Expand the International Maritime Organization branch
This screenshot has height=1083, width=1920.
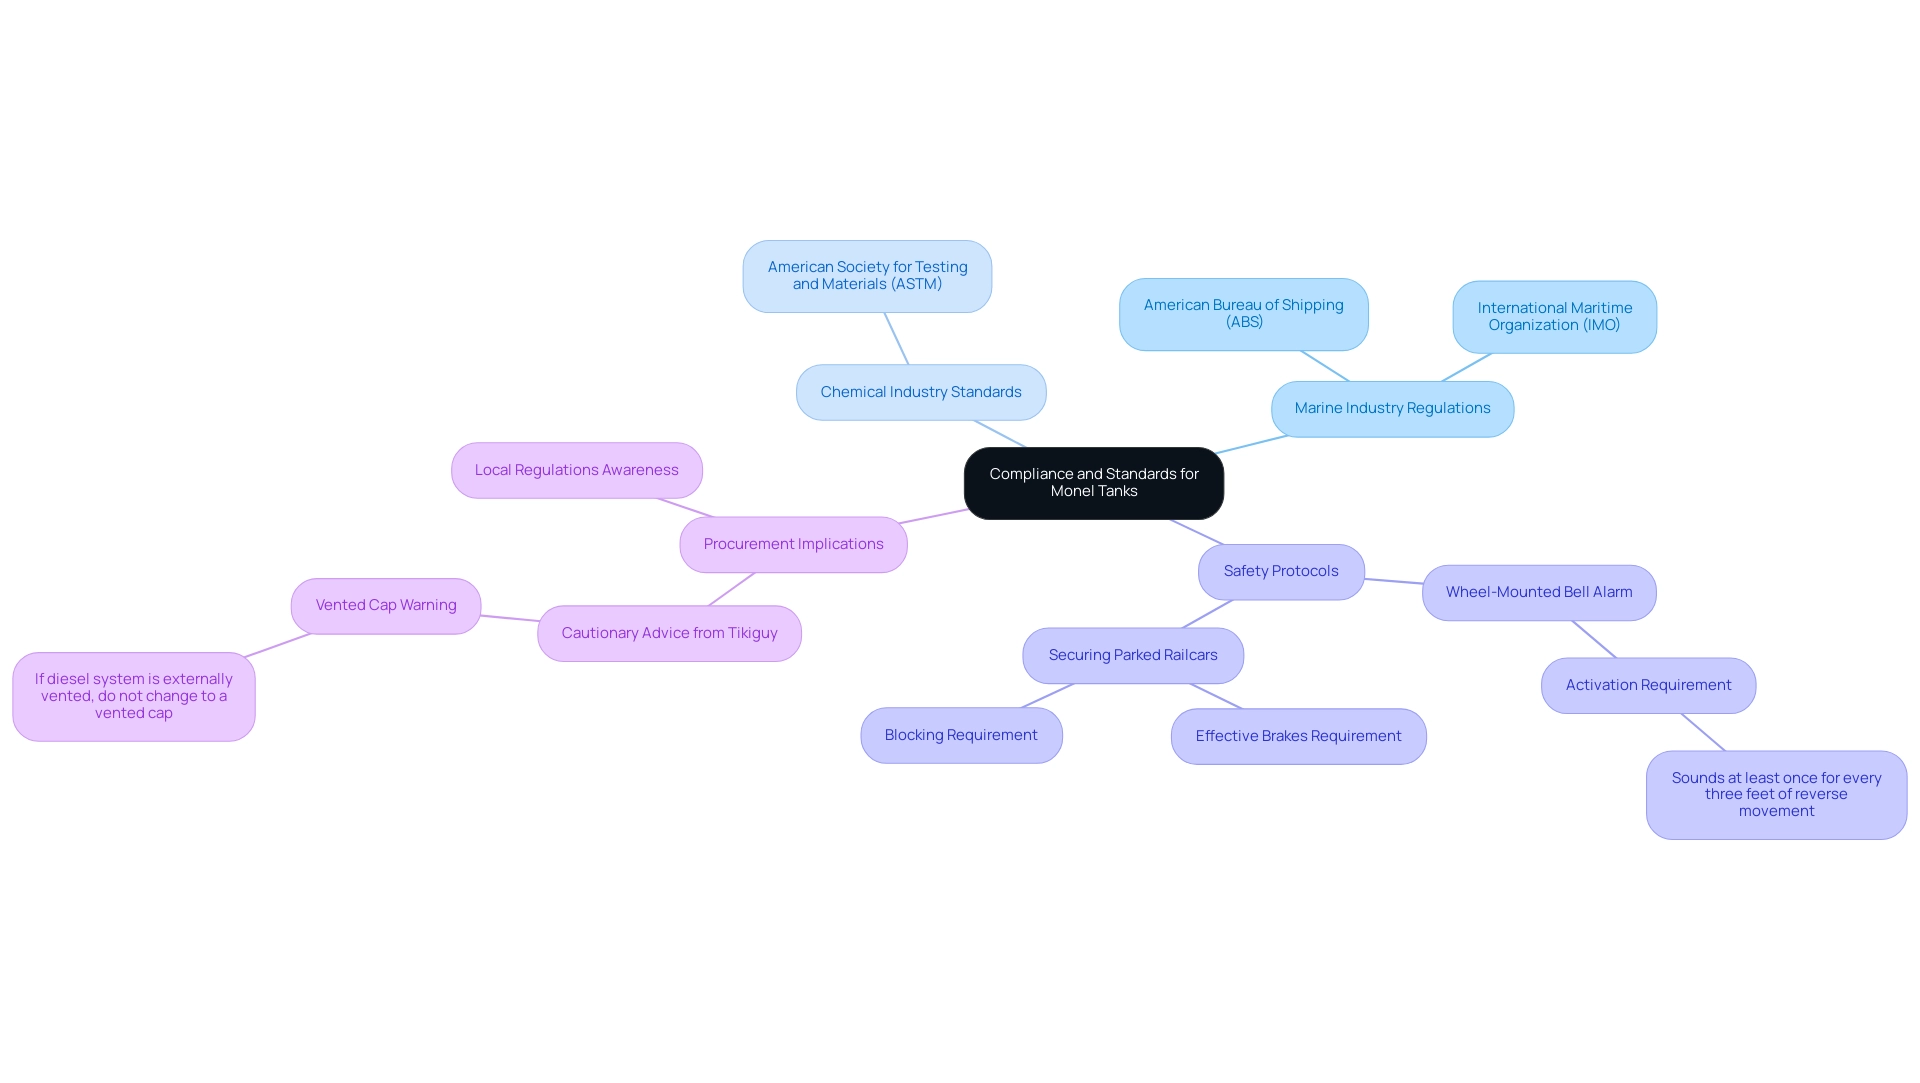coord(1555,315)
